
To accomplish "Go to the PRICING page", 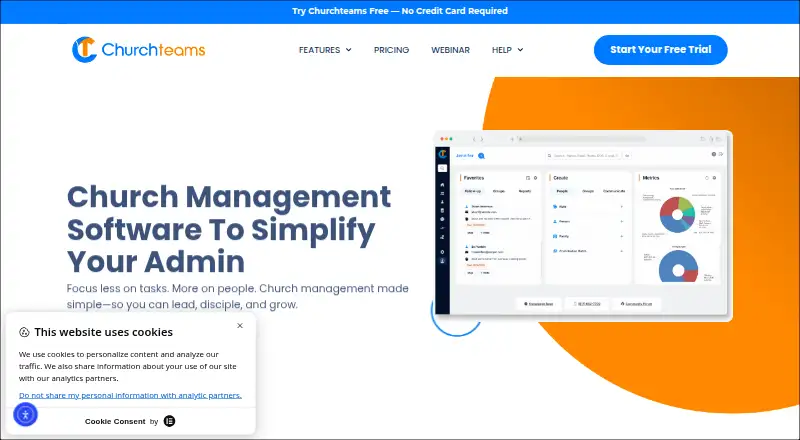I will 391,50.
